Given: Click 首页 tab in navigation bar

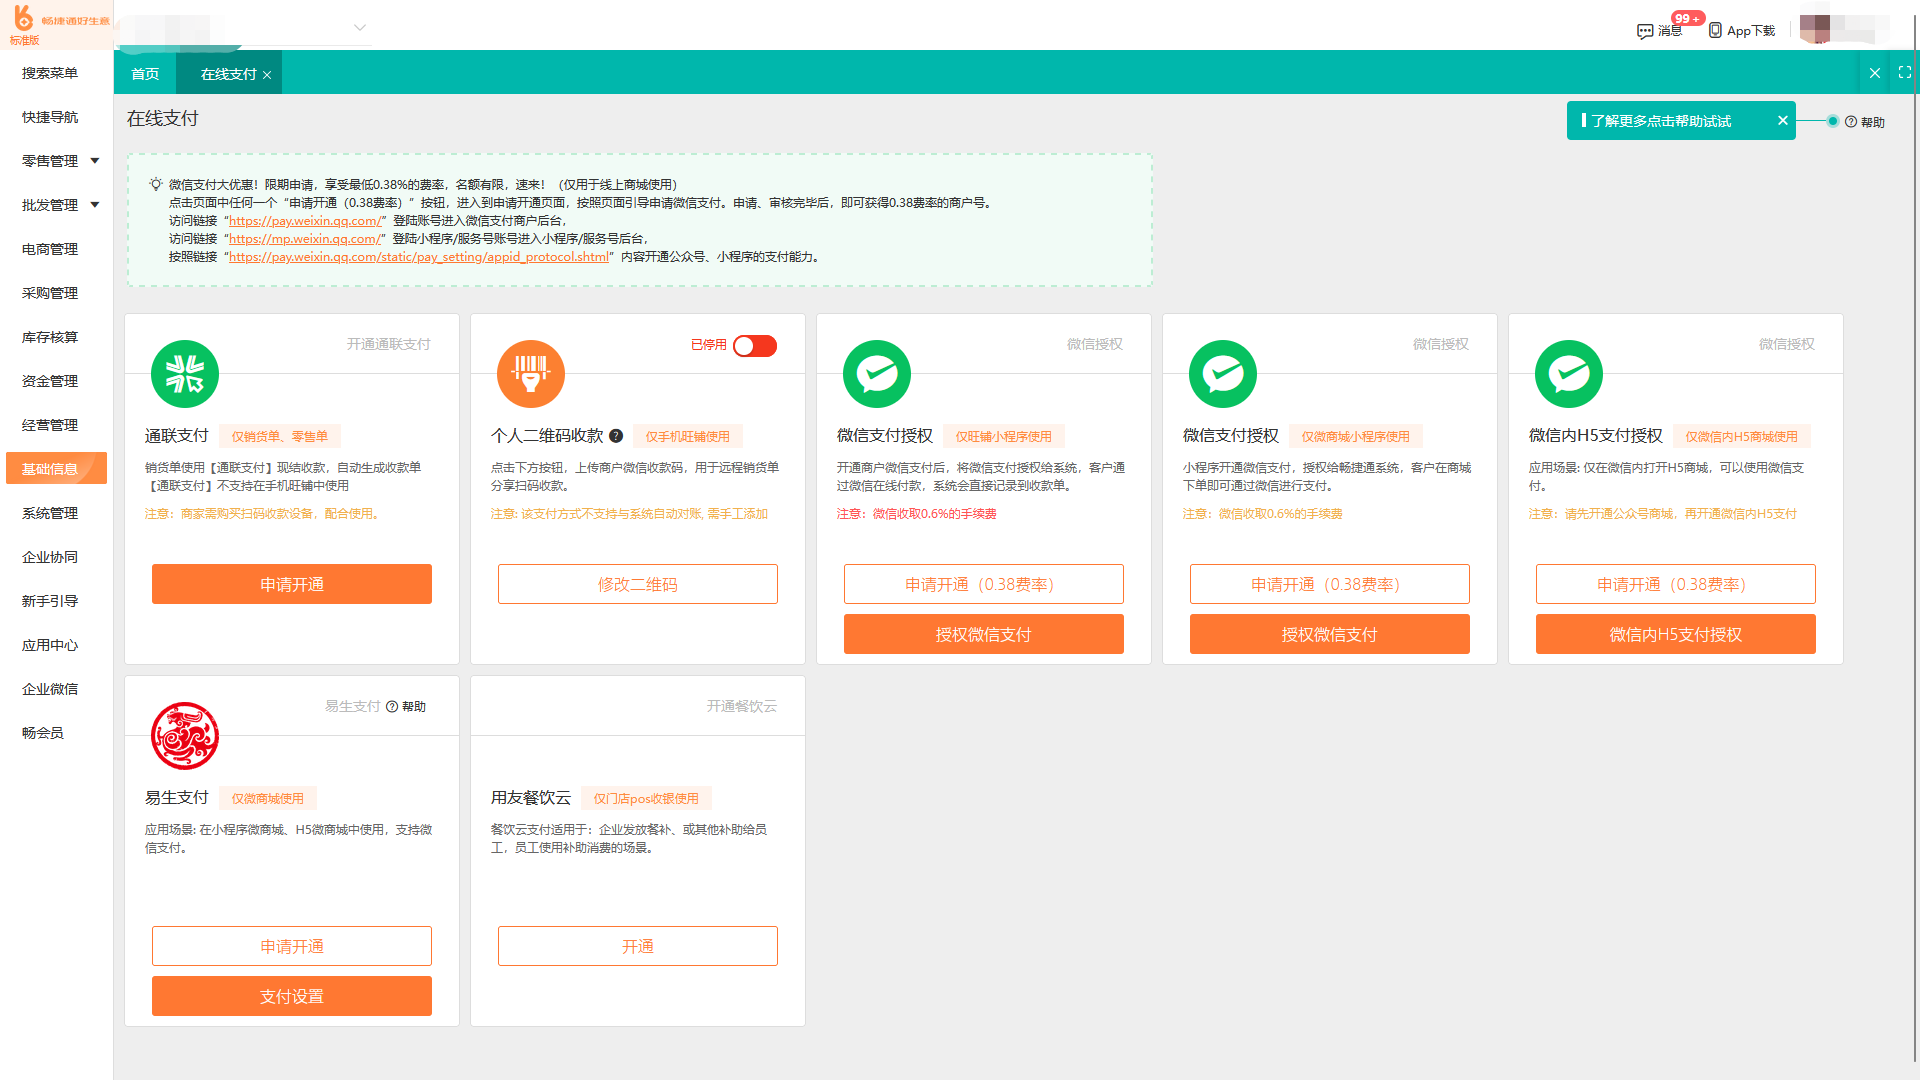Looking at the screenshot, I should 145,73.
